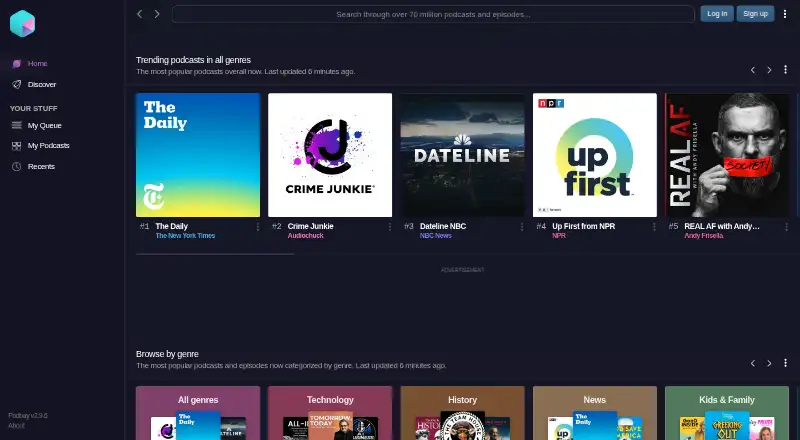
Task: Click the Sign up button
Action: (x=755, y=14)
